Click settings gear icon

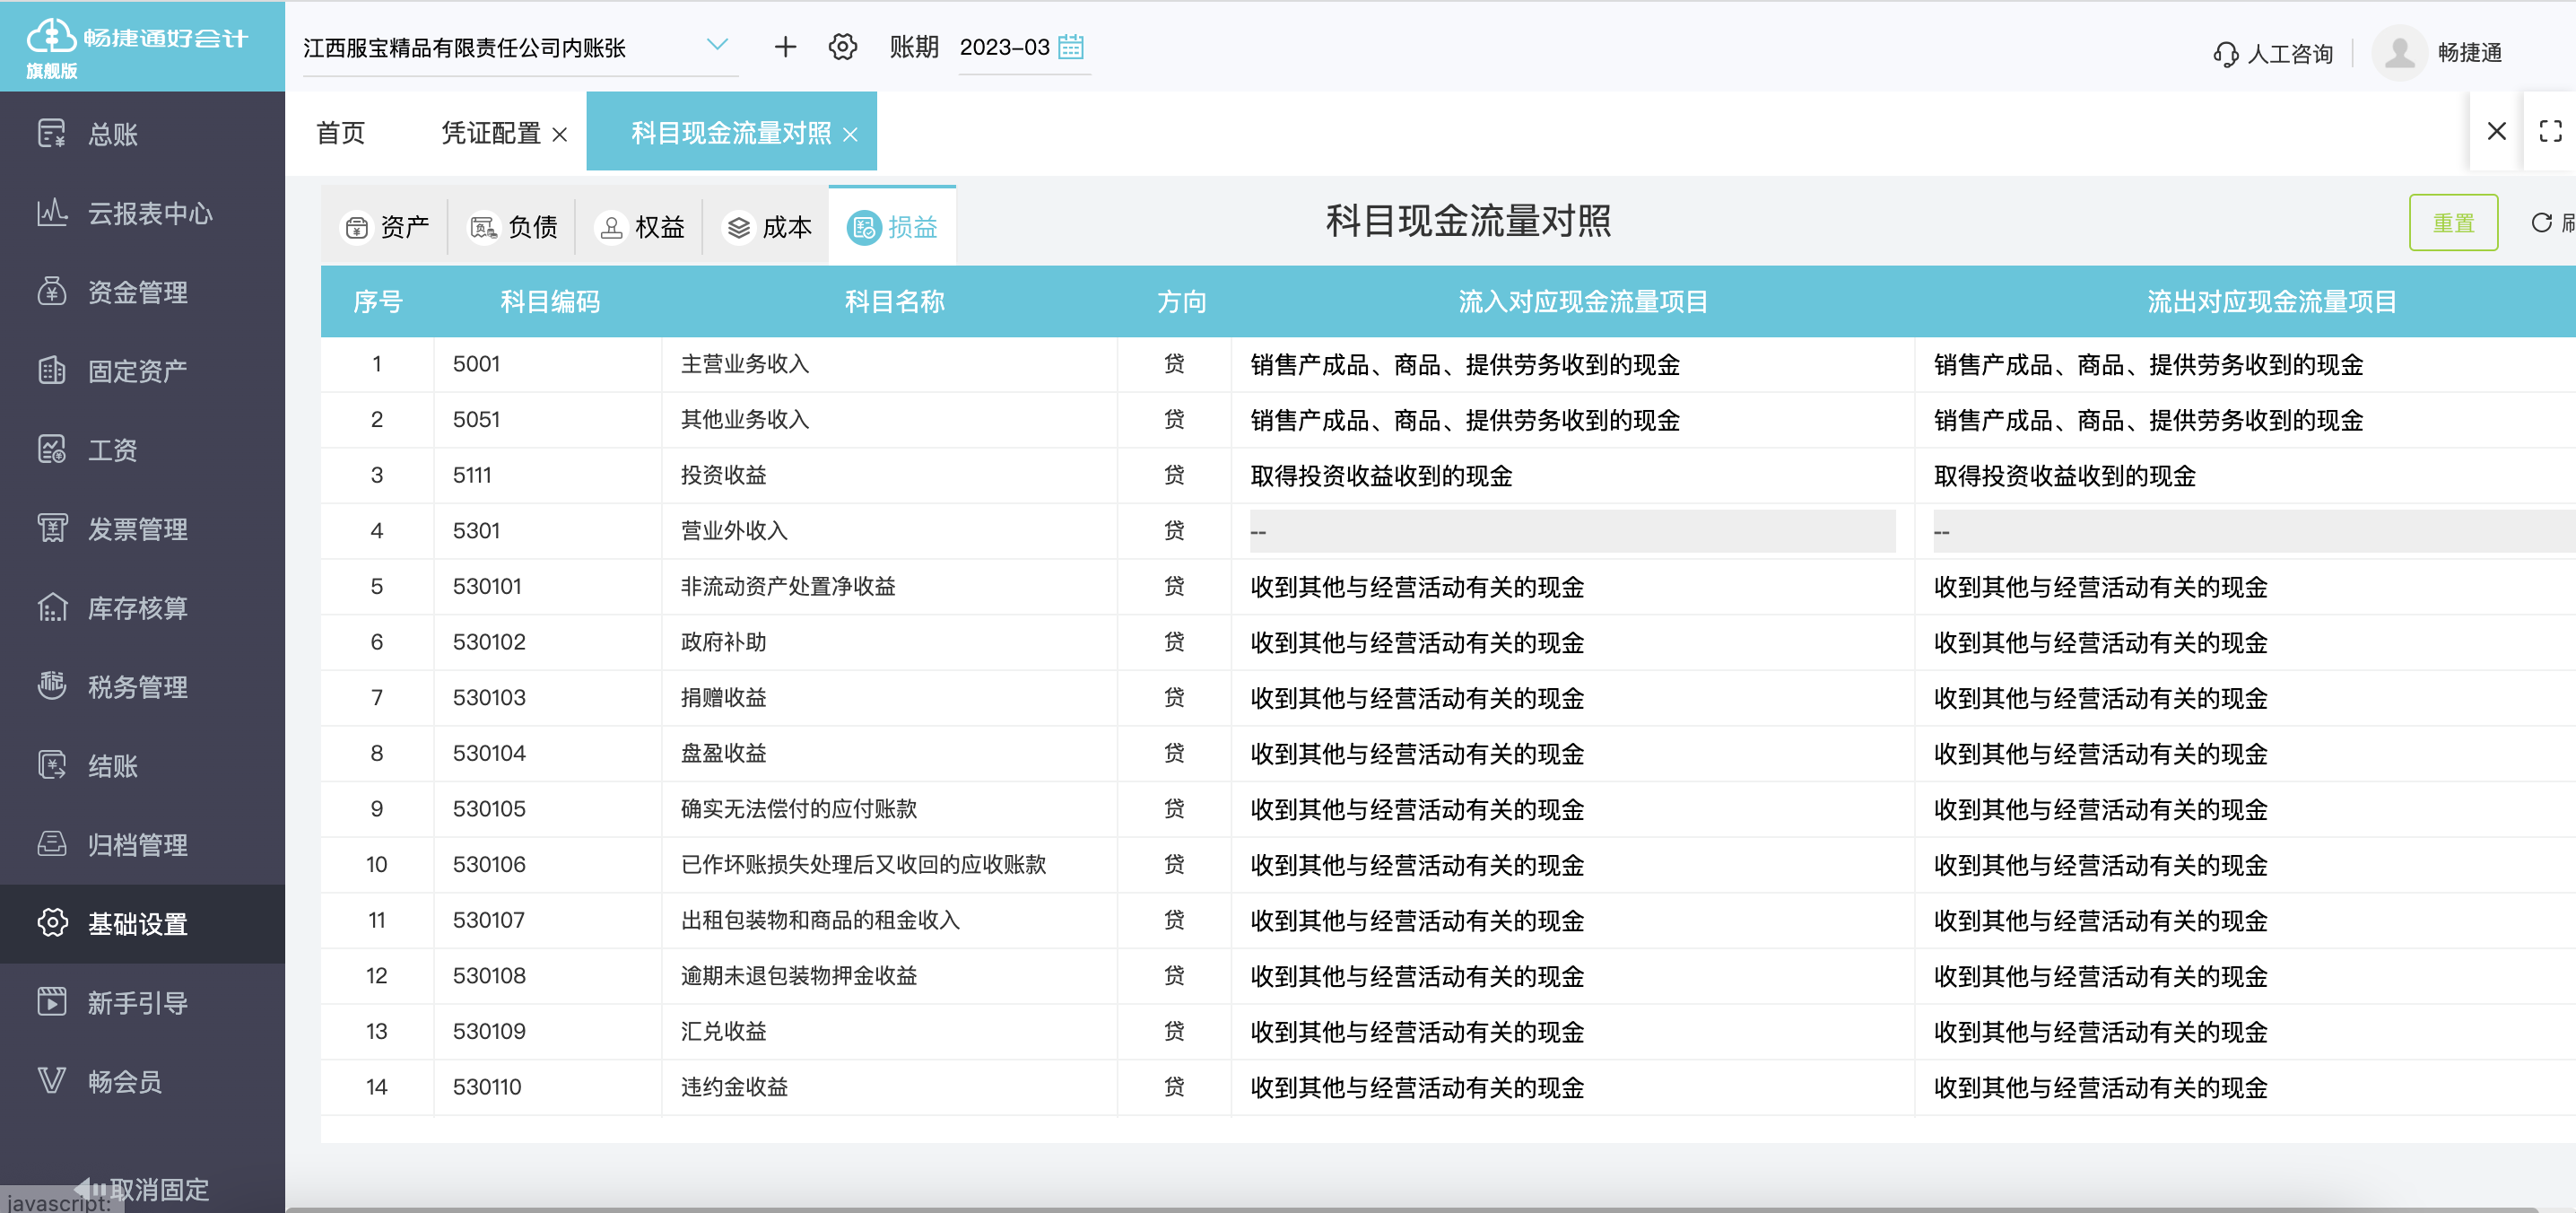(838, 46)
